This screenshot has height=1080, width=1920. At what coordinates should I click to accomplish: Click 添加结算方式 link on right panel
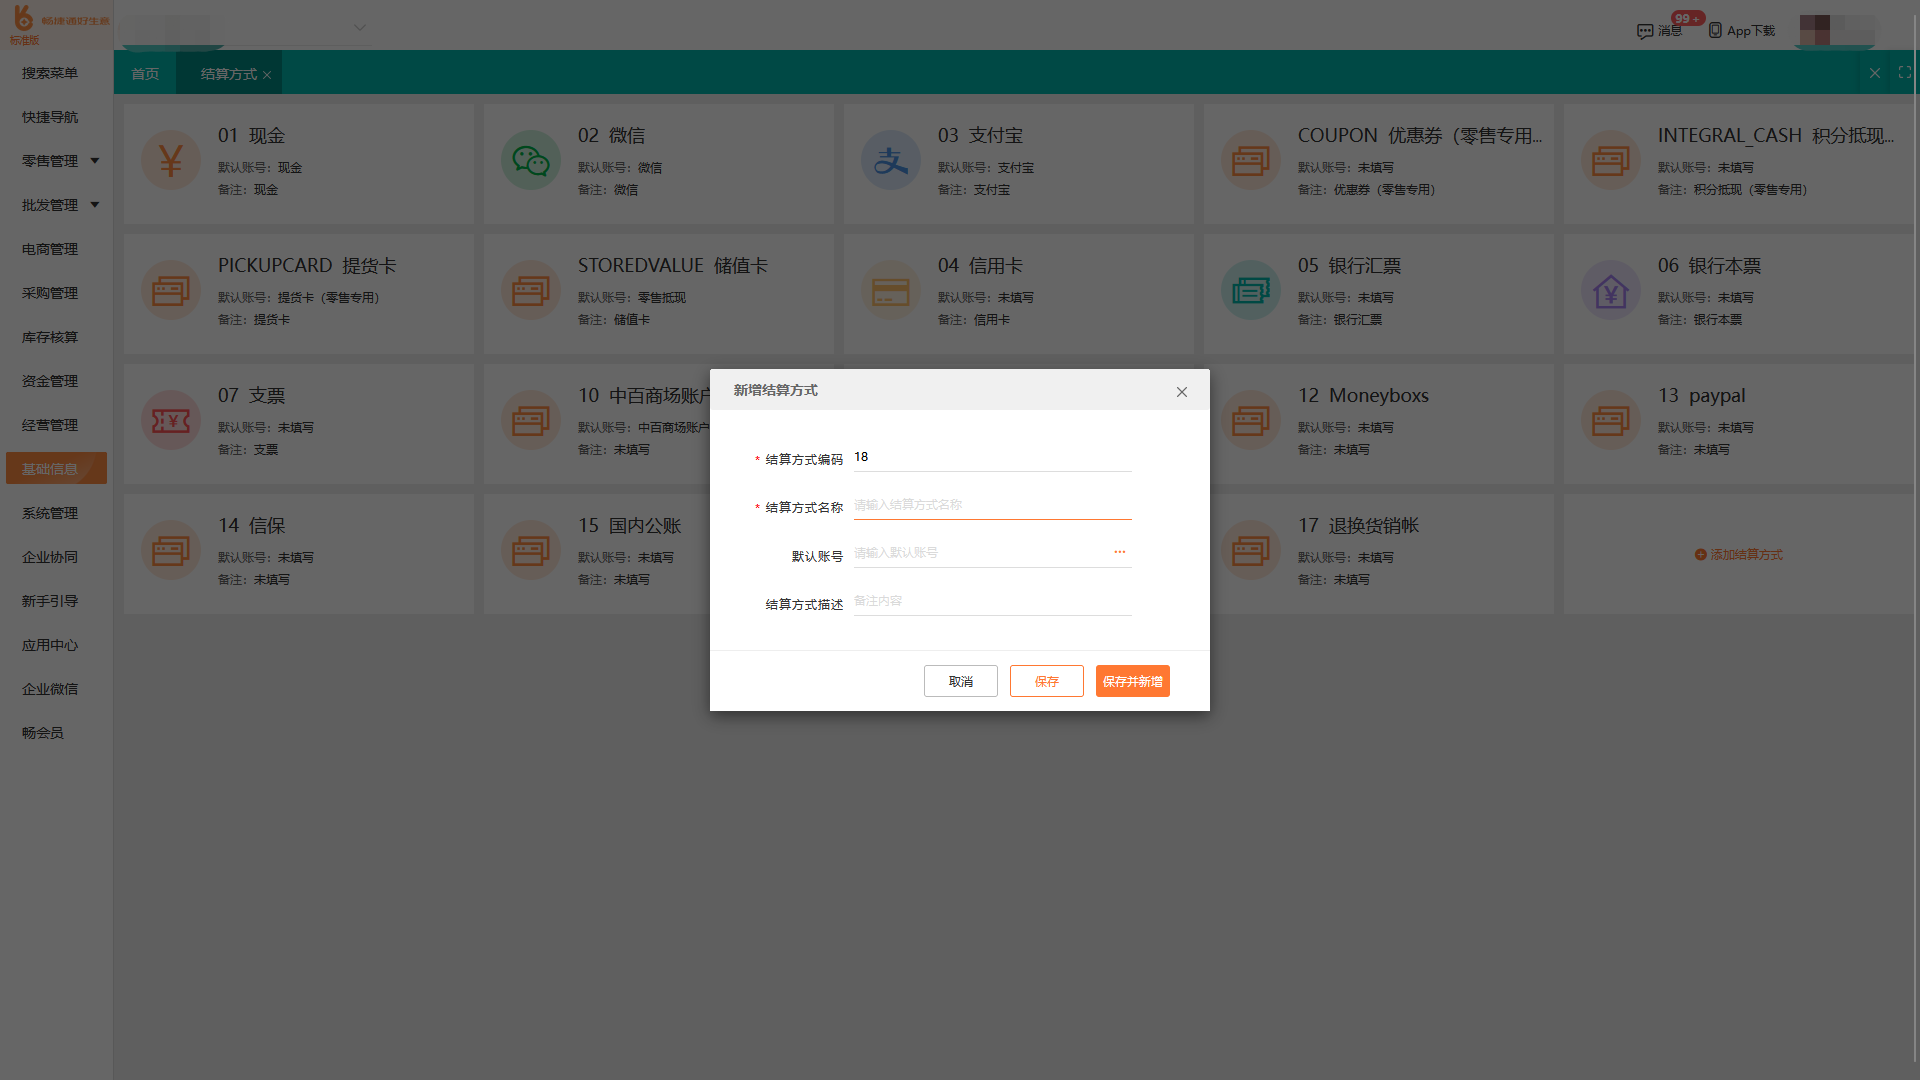tap(1737, 554)
